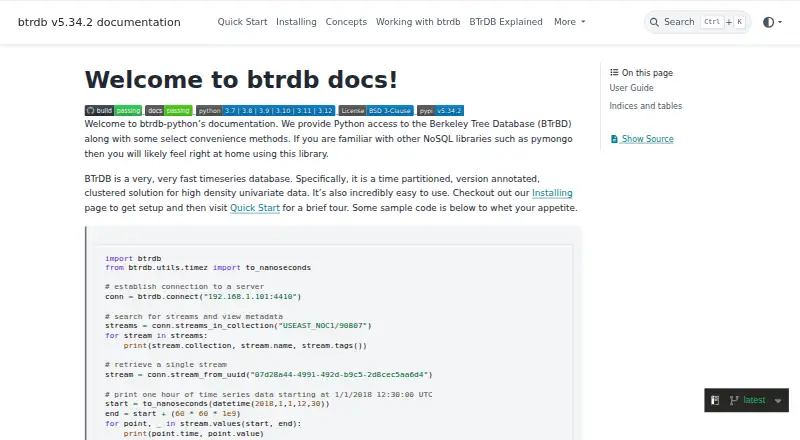This screenshot has width=800, height=440.
Task: Click the docs passing badge
Action: tap(169, 110)
